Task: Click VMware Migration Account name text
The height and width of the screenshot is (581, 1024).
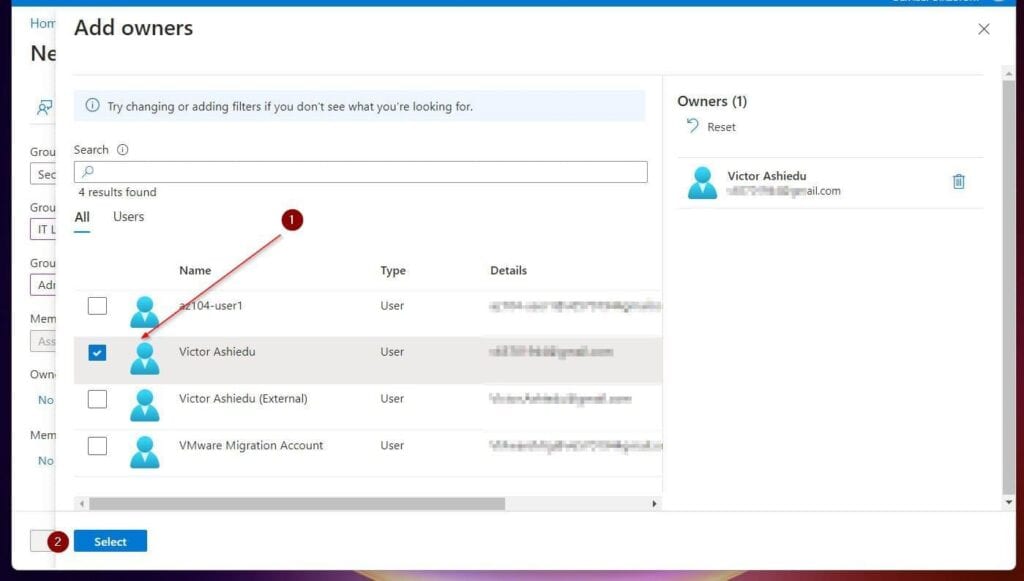Action: pyautogui.click(x=251, y=445)
